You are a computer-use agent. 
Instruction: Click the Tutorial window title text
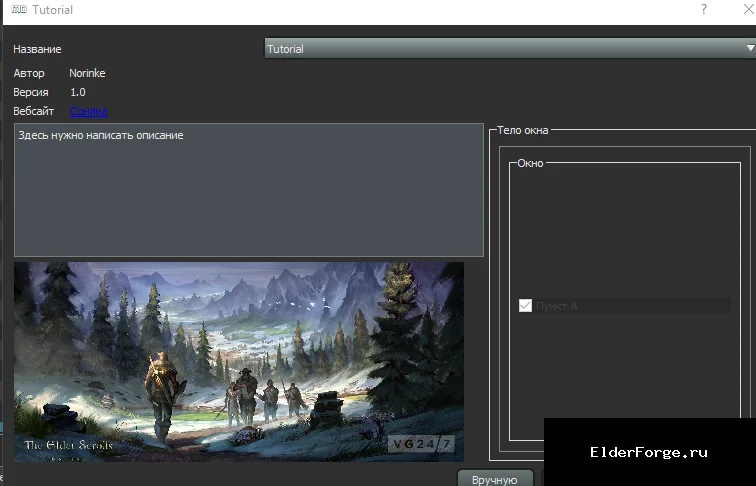tap(52, 10)
